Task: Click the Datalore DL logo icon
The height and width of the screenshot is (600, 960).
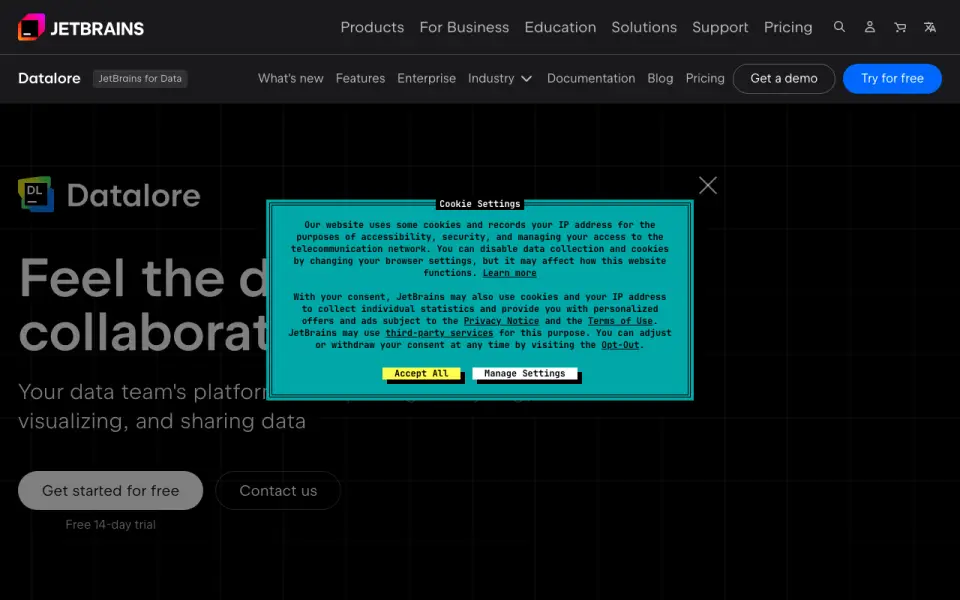Action: (x=36, y=194)
